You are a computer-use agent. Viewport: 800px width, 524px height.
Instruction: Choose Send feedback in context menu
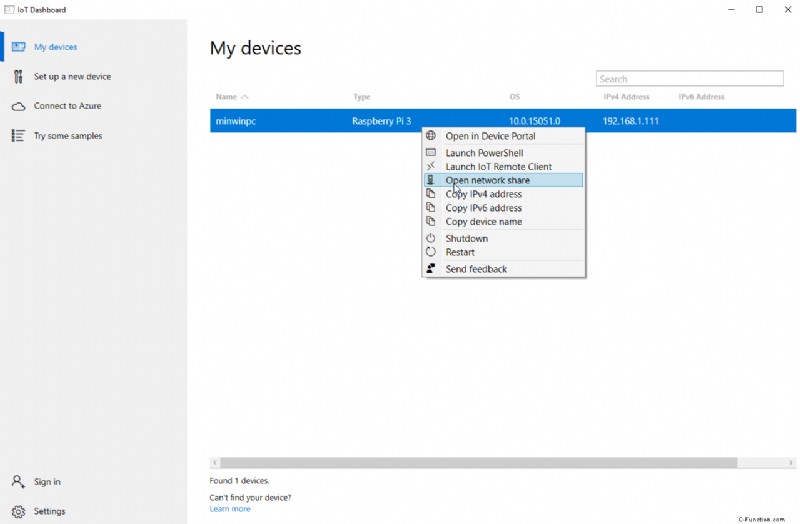[476, 269]
